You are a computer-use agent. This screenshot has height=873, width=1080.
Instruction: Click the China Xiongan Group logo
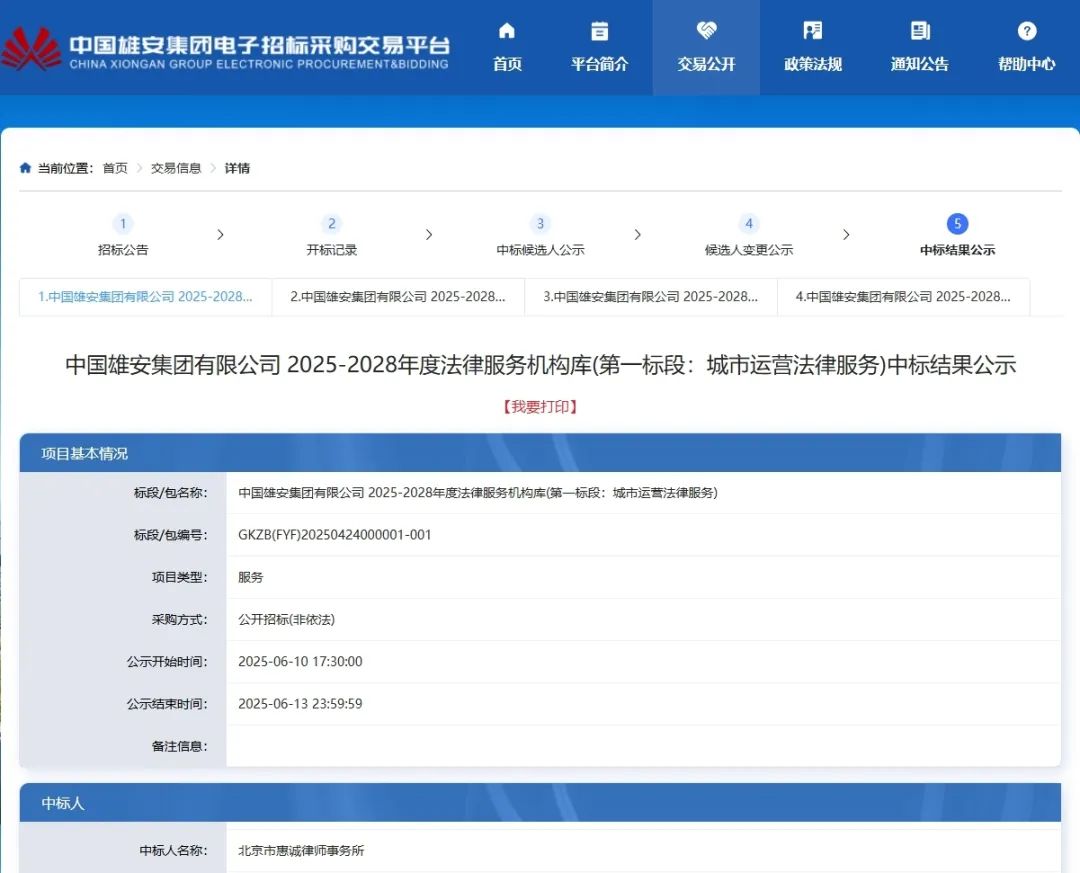(32, 48)
